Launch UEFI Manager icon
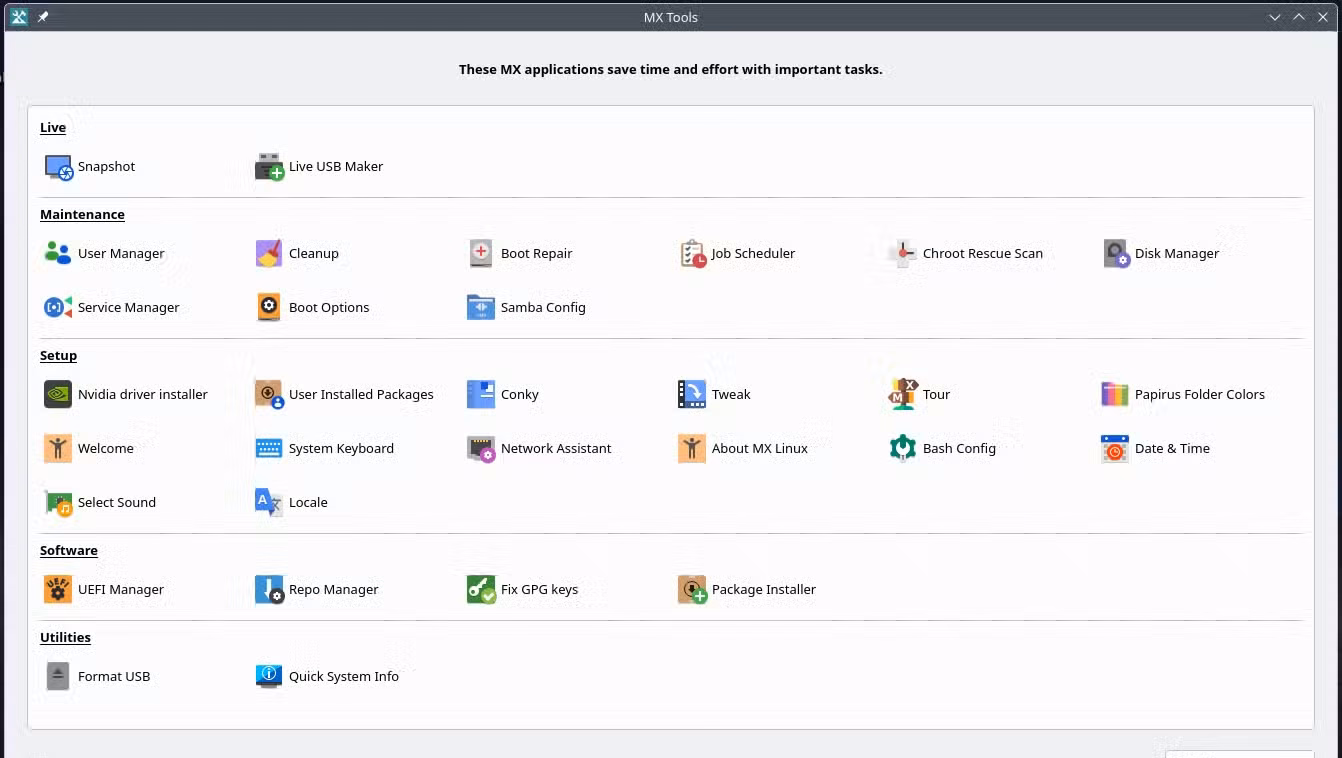Image resolution: width=1342 pixels, height=758 pixels. 59,590
